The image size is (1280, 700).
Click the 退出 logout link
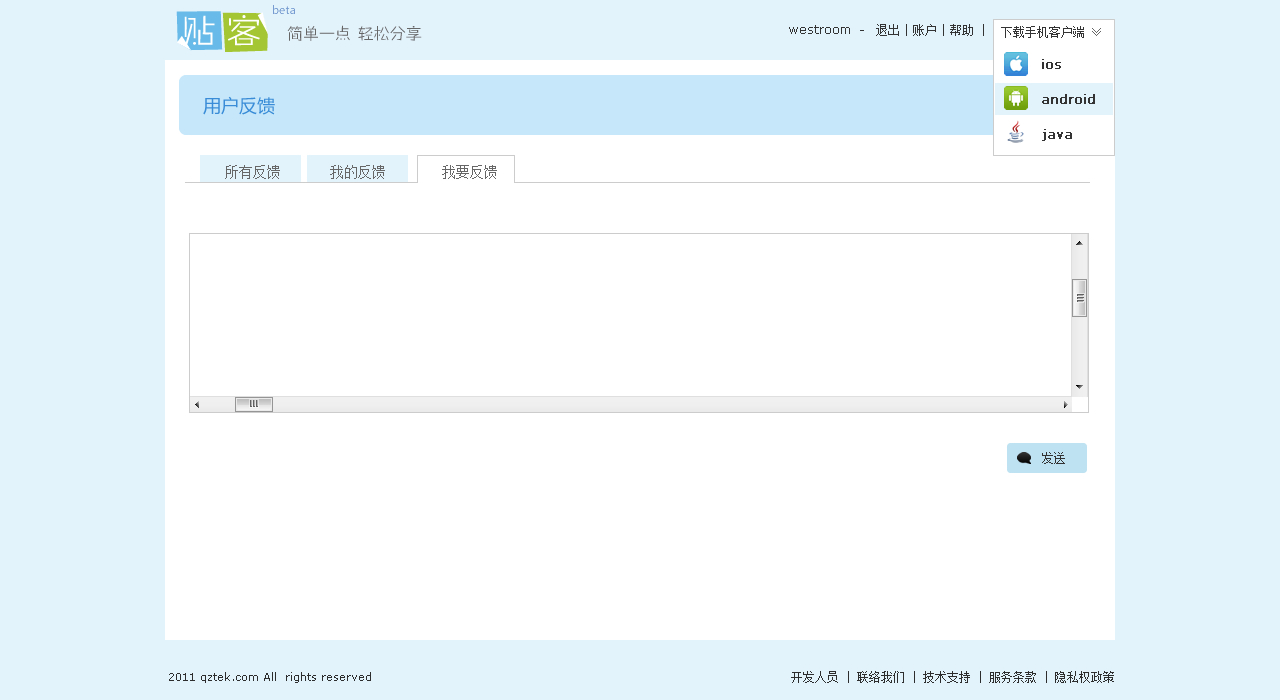click(x=886, y=30)
